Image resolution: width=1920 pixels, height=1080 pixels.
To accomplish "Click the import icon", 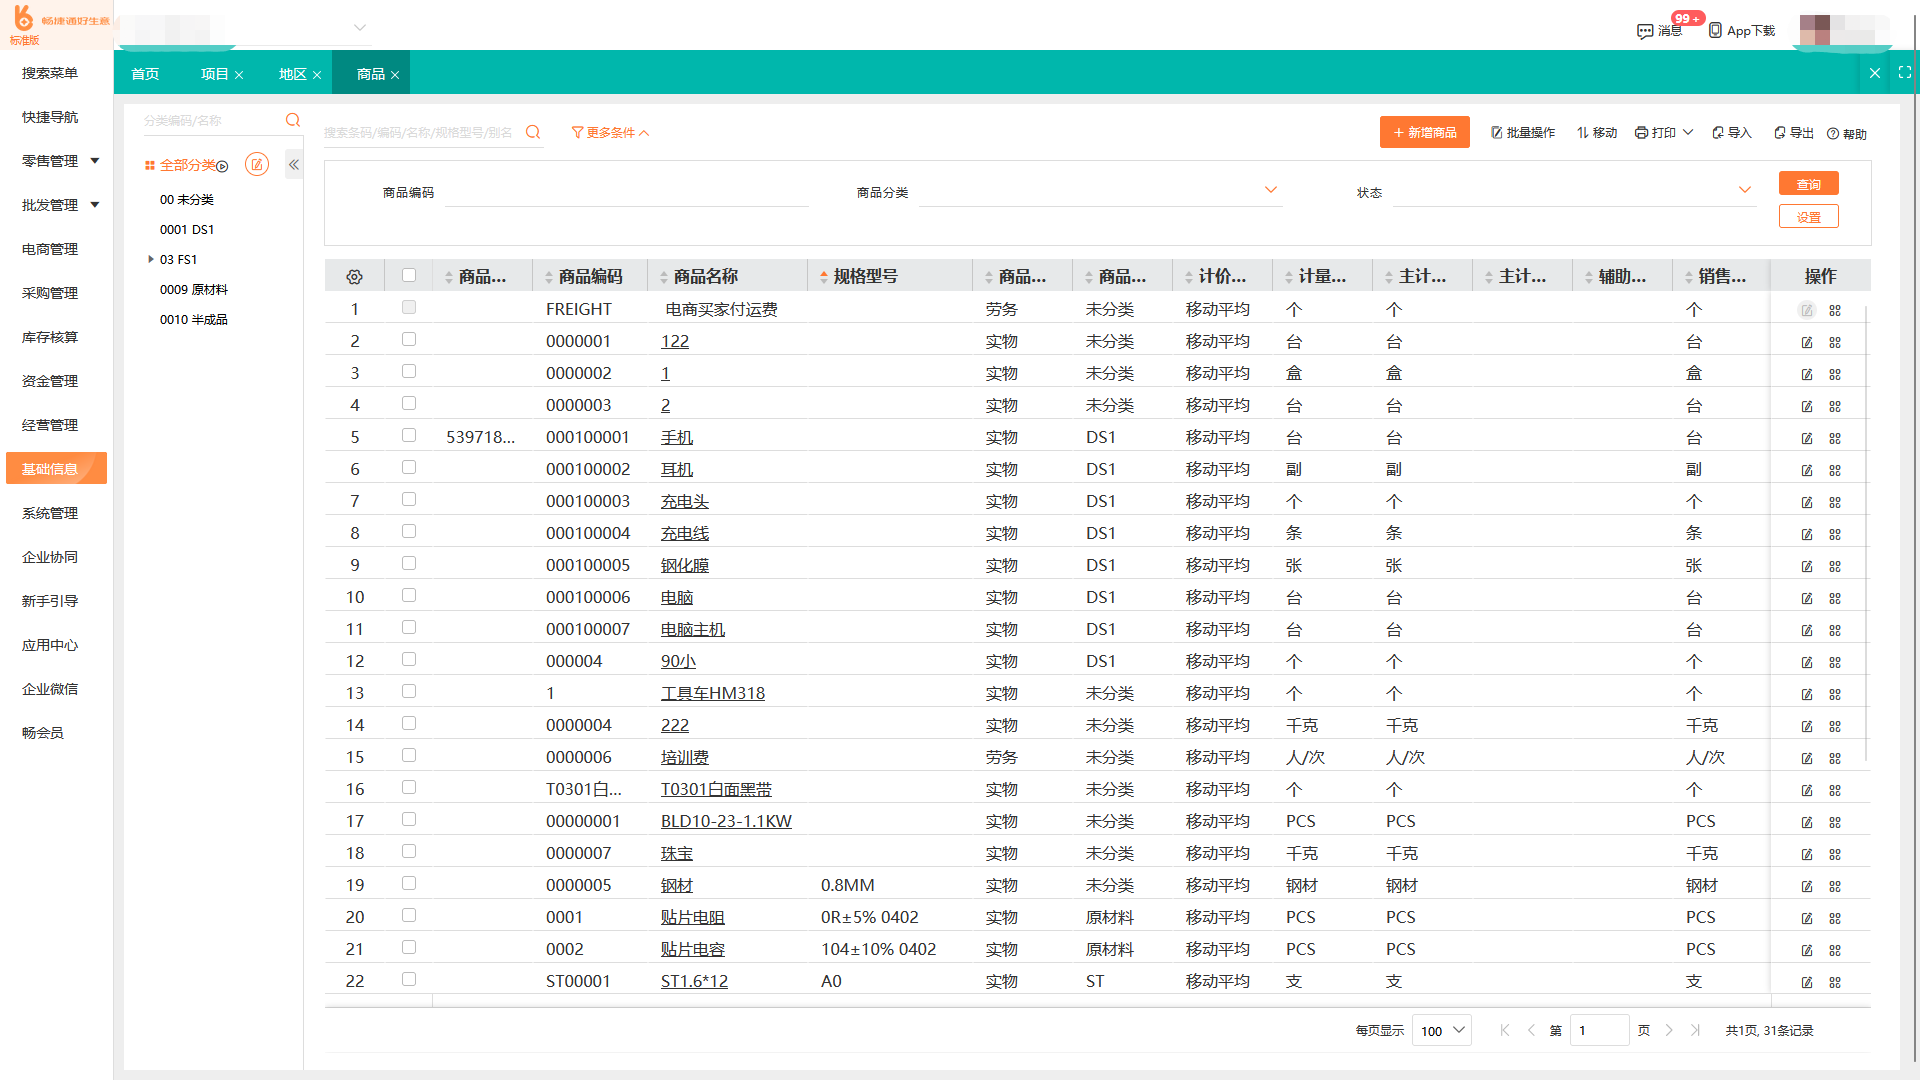I will pos(1729,132).
